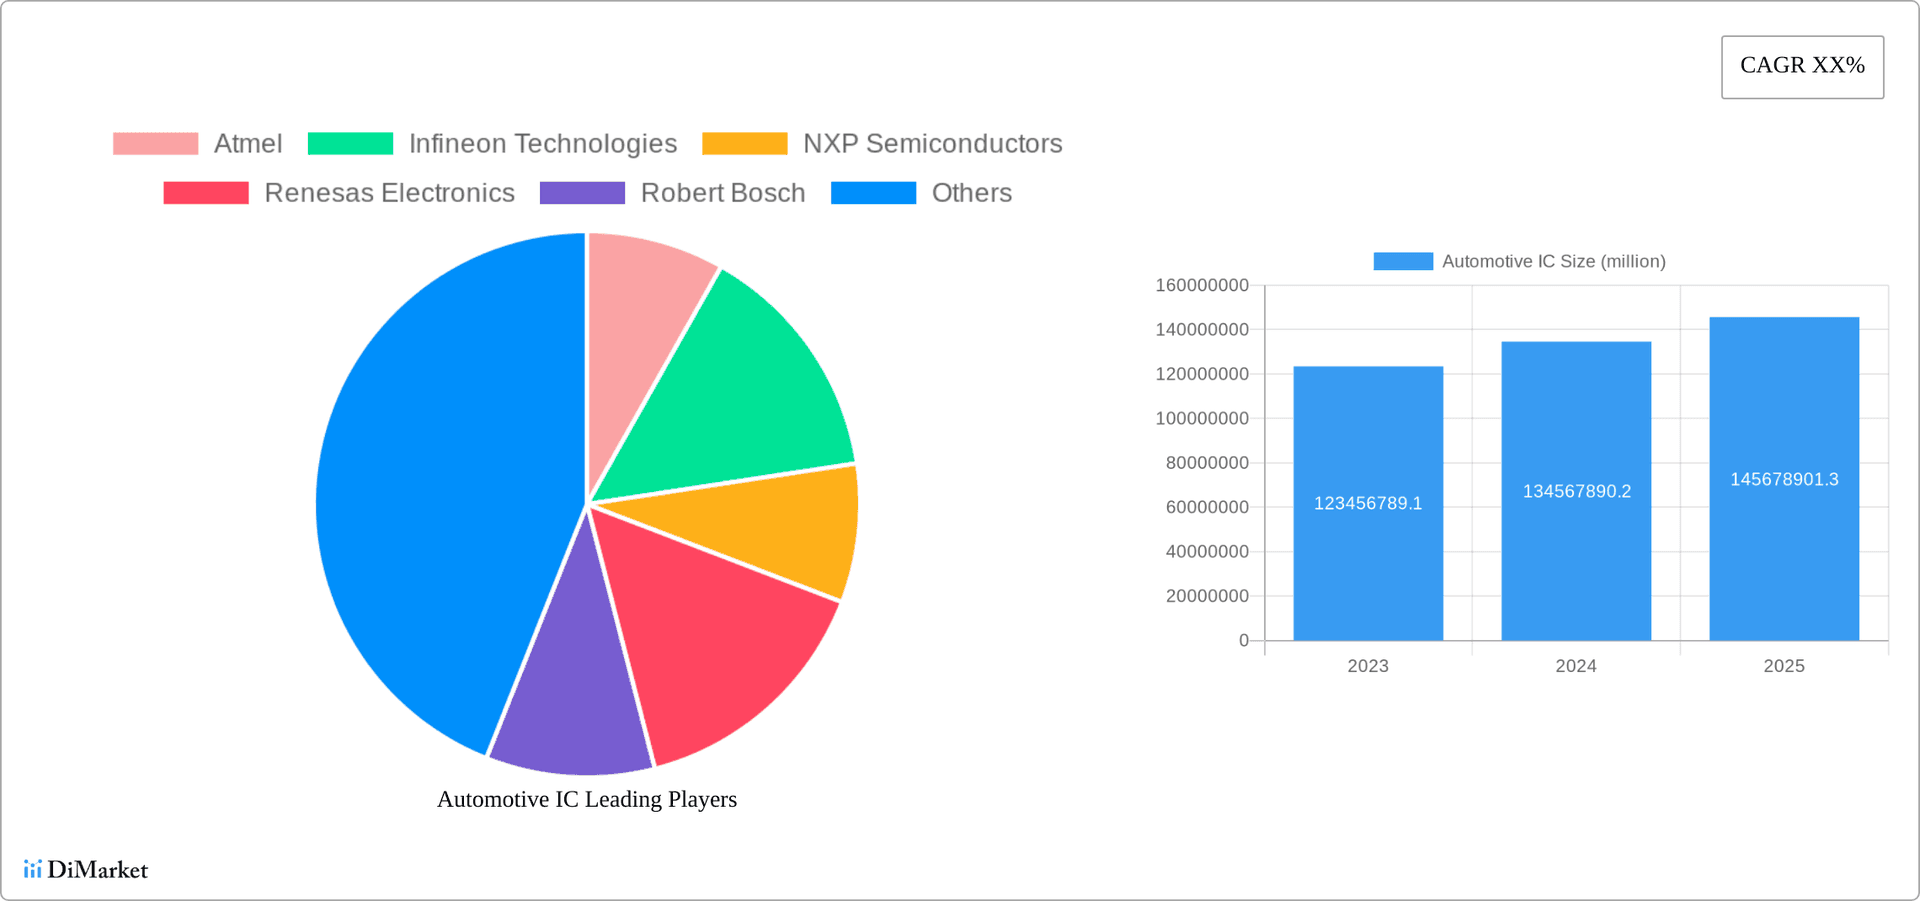1920x901 pixels.
Task: Select the Renesas Electronics legend color marker
Action: point(205,192)
